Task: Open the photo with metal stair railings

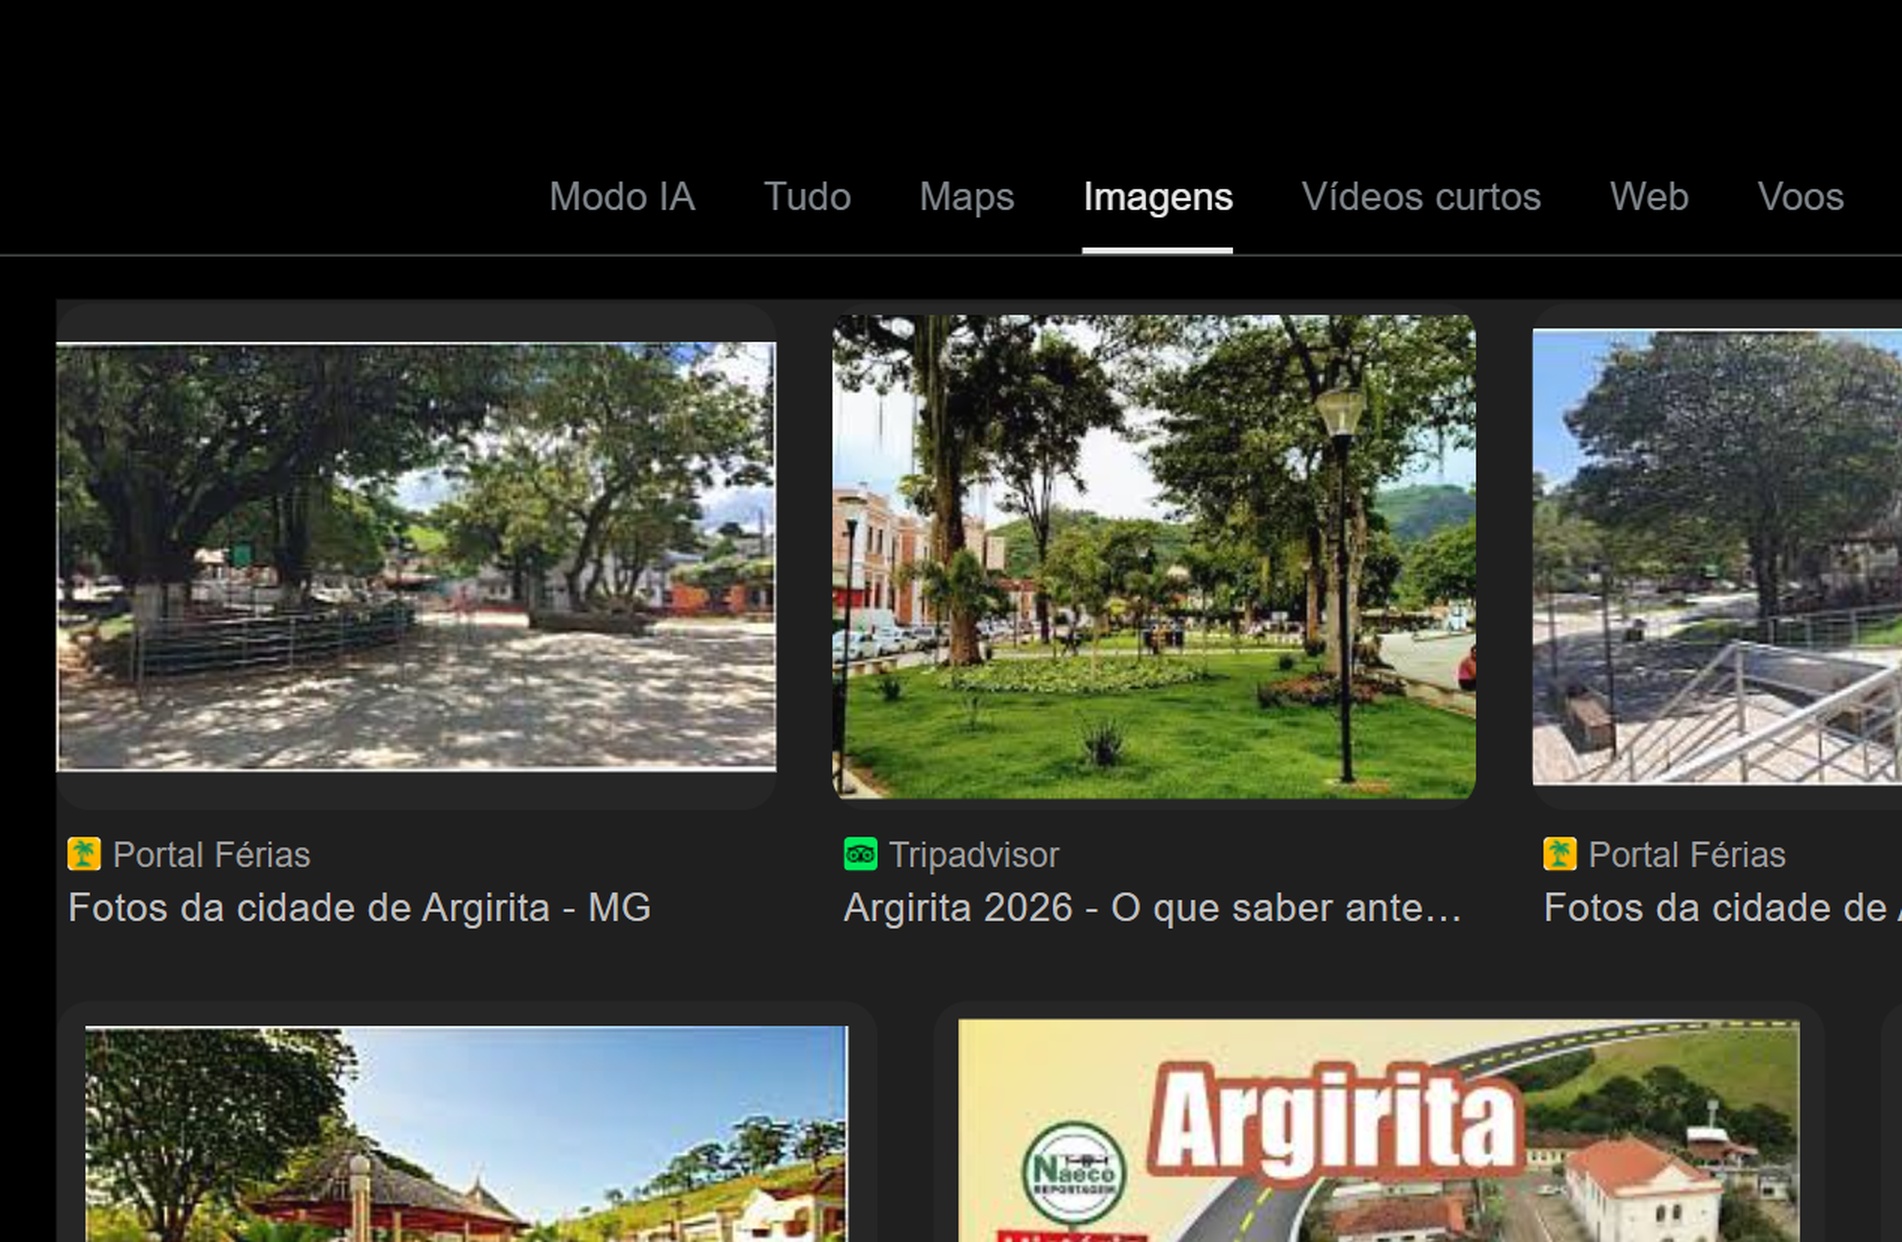Action: click(1716, 556)
